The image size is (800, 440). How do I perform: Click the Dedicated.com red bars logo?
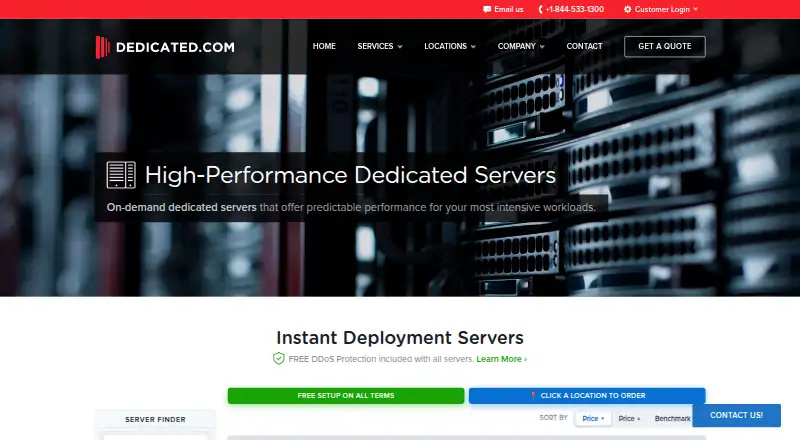point(103,47)
